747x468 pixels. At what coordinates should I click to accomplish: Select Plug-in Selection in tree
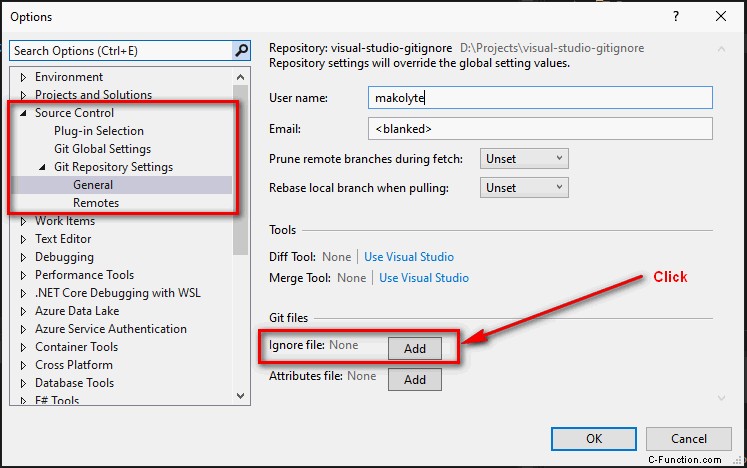tap(98, 131)
